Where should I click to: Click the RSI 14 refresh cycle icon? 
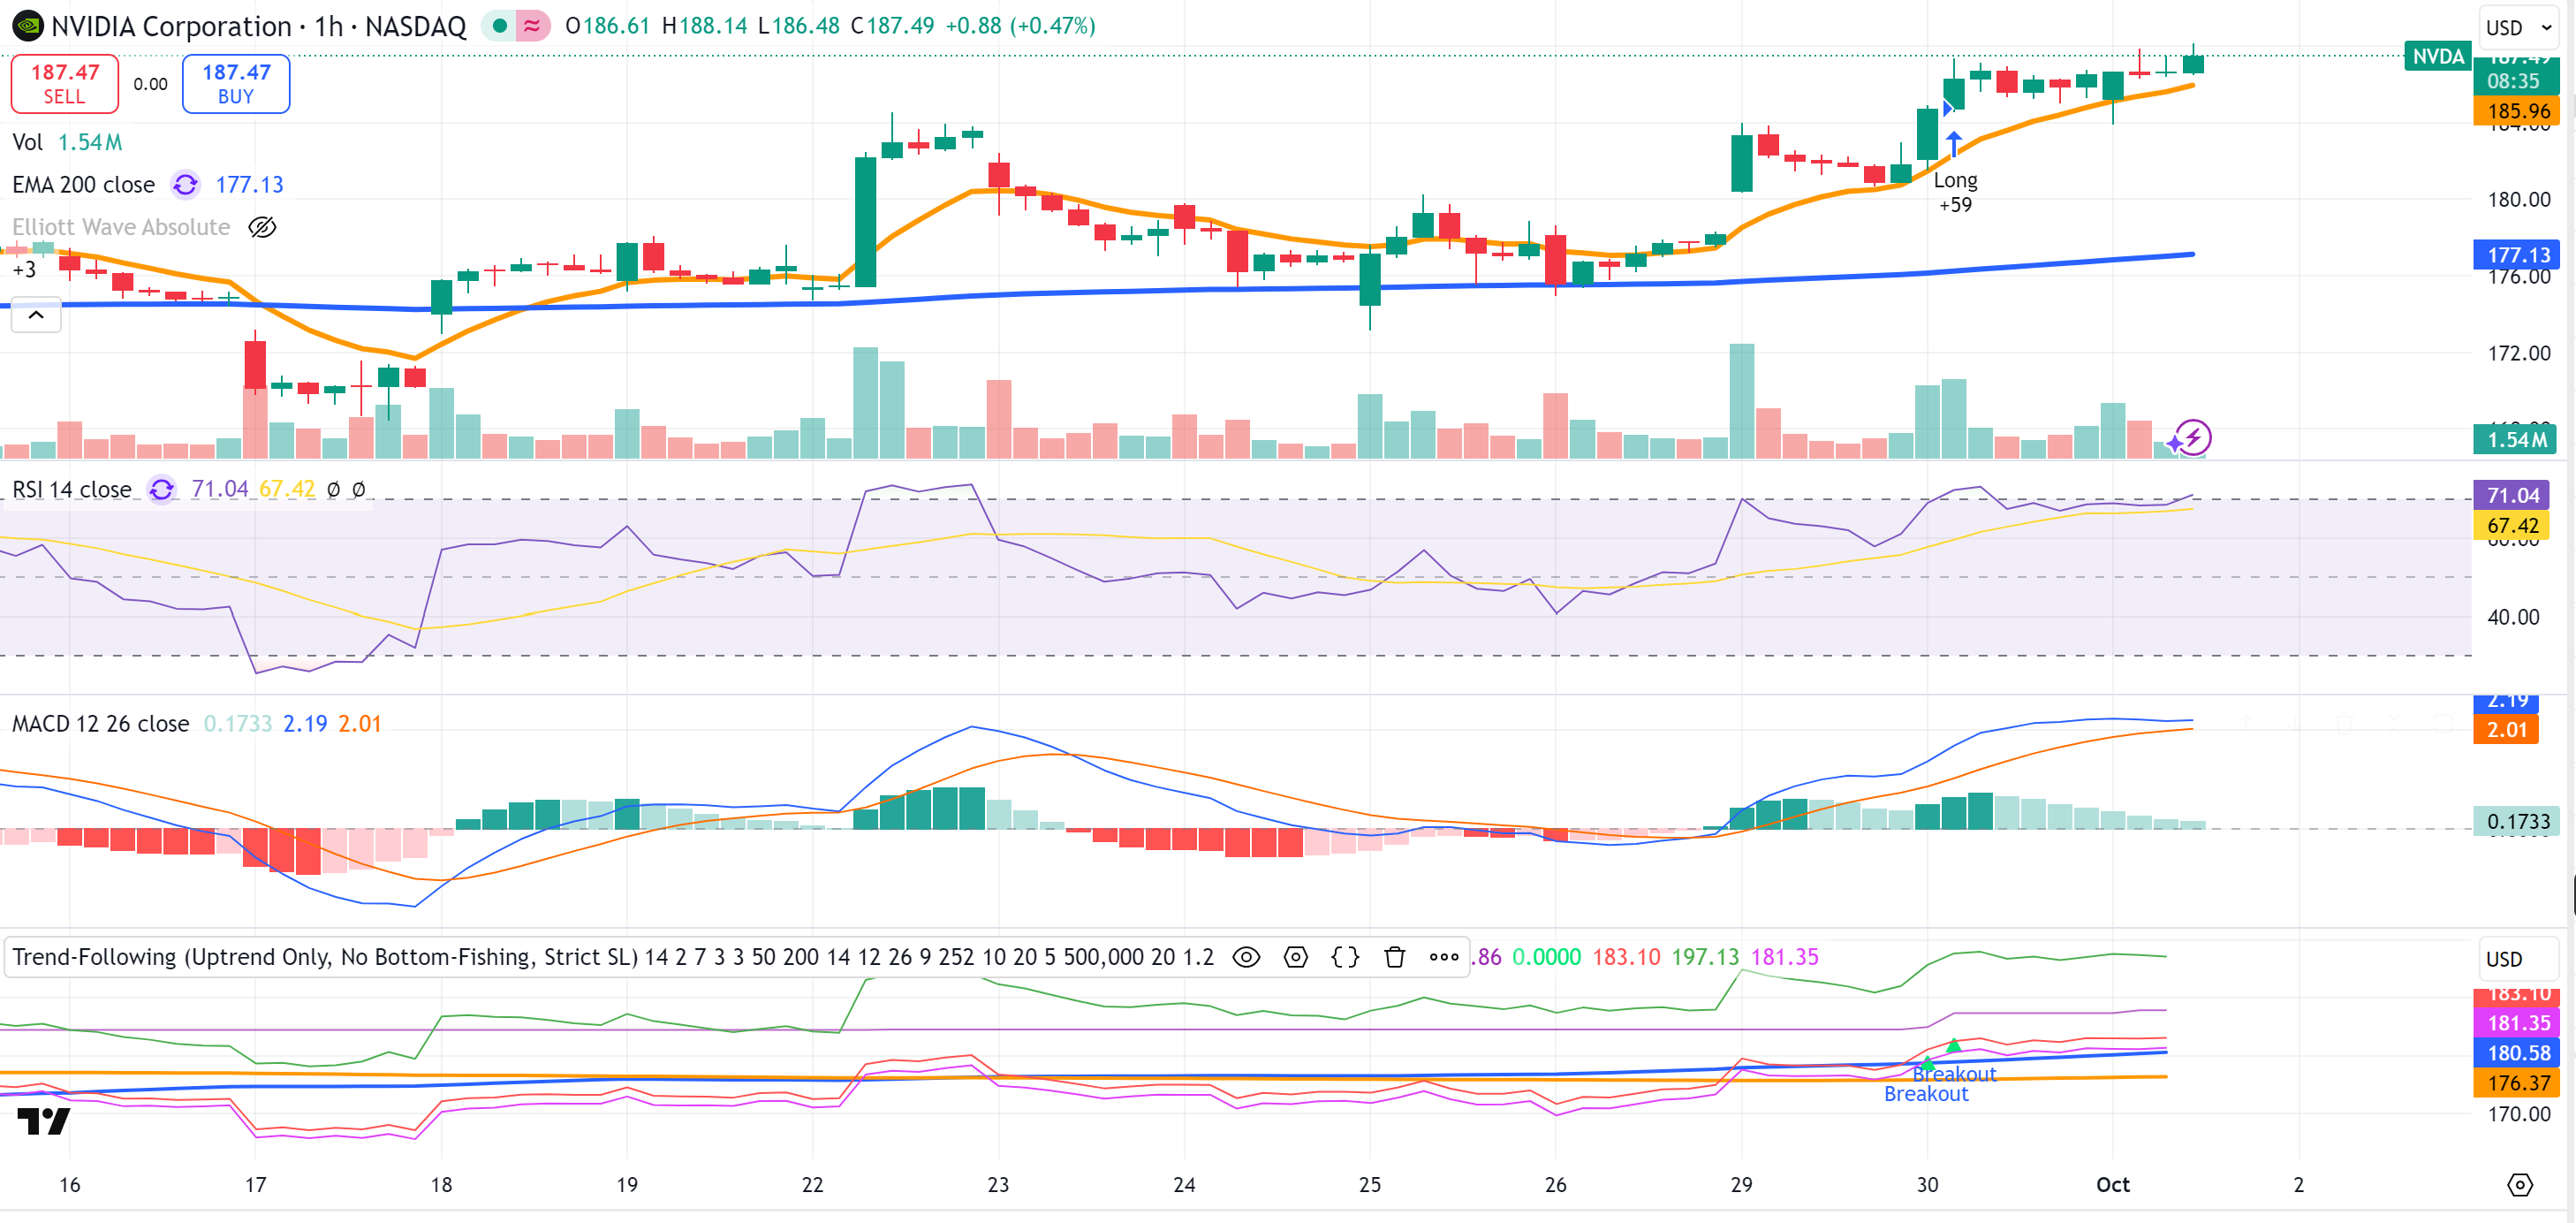click(161, 489)
